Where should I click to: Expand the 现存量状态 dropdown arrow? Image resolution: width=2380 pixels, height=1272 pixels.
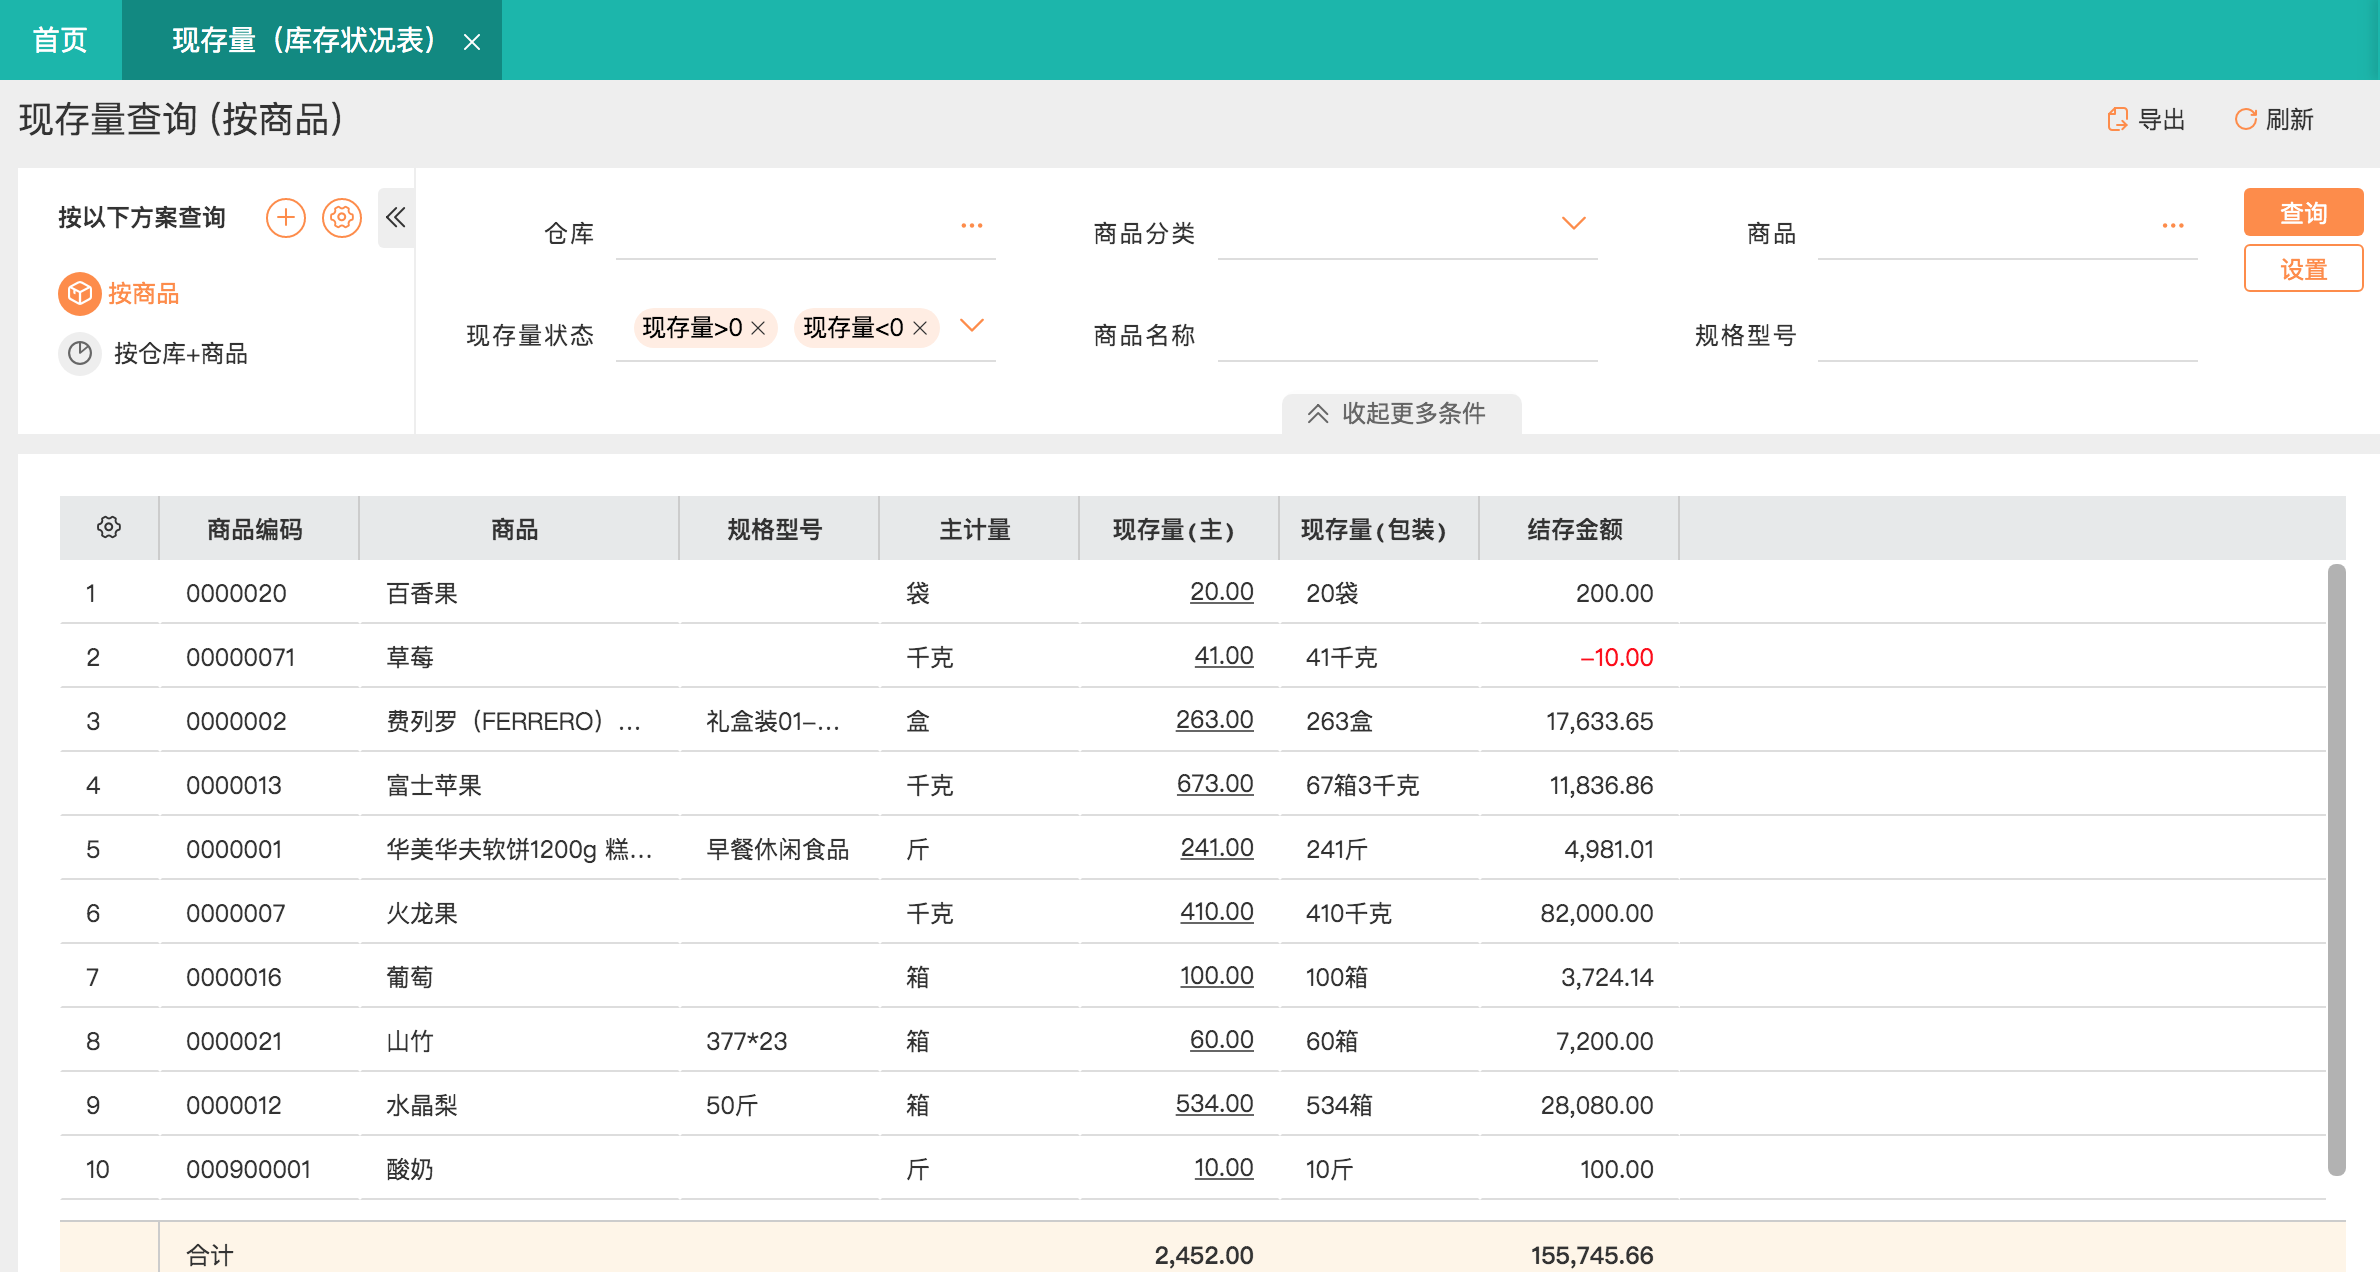[974, 327]
